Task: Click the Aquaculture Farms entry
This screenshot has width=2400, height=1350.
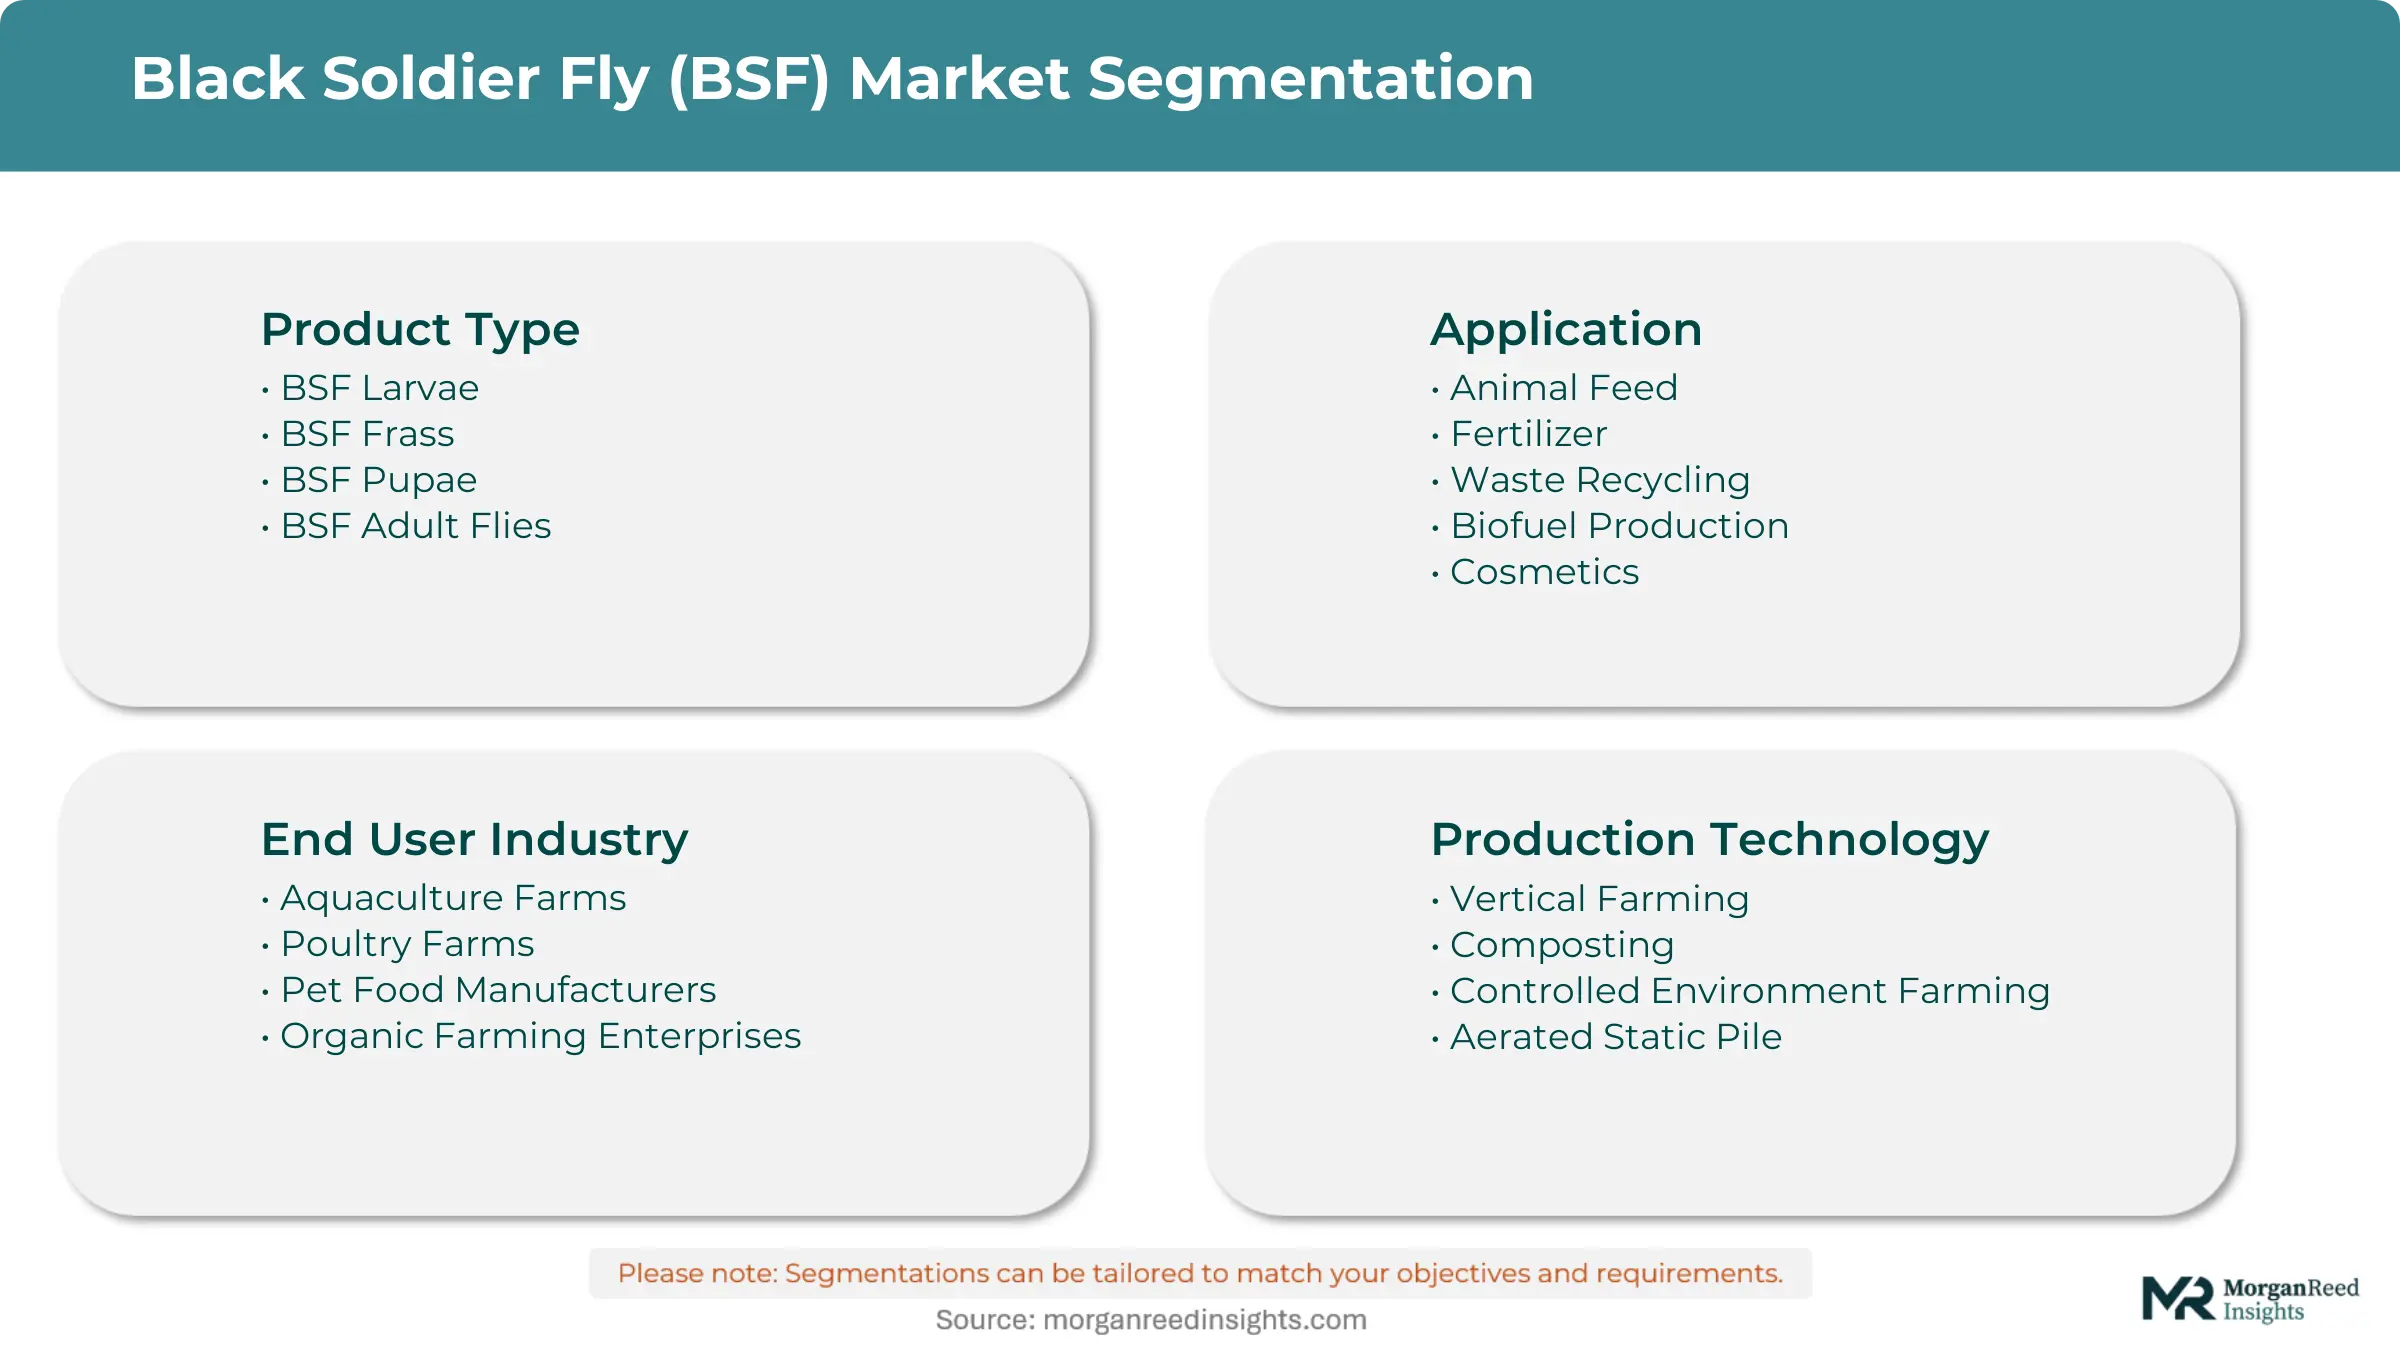Action: click(453, 899)
